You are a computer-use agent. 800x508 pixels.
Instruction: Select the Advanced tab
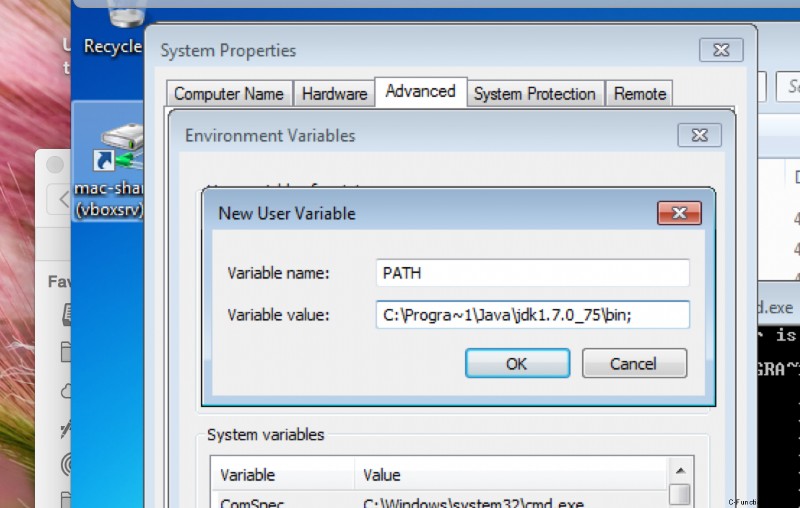[x=420, y=91]
